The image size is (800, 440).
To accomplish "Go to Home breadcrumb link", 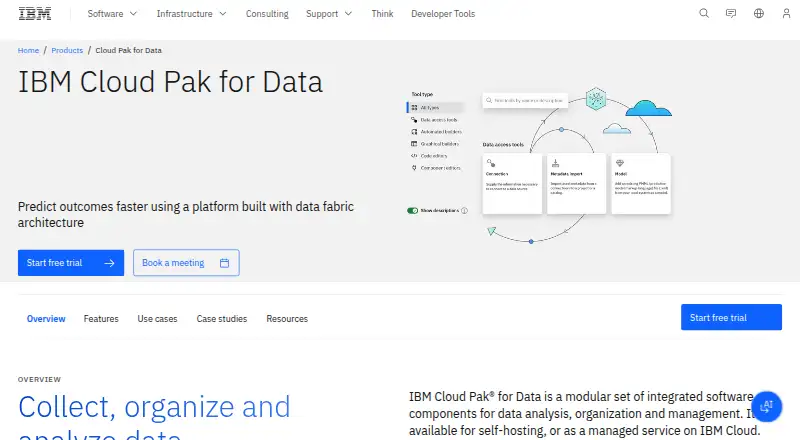I will (x=28, y=50).
